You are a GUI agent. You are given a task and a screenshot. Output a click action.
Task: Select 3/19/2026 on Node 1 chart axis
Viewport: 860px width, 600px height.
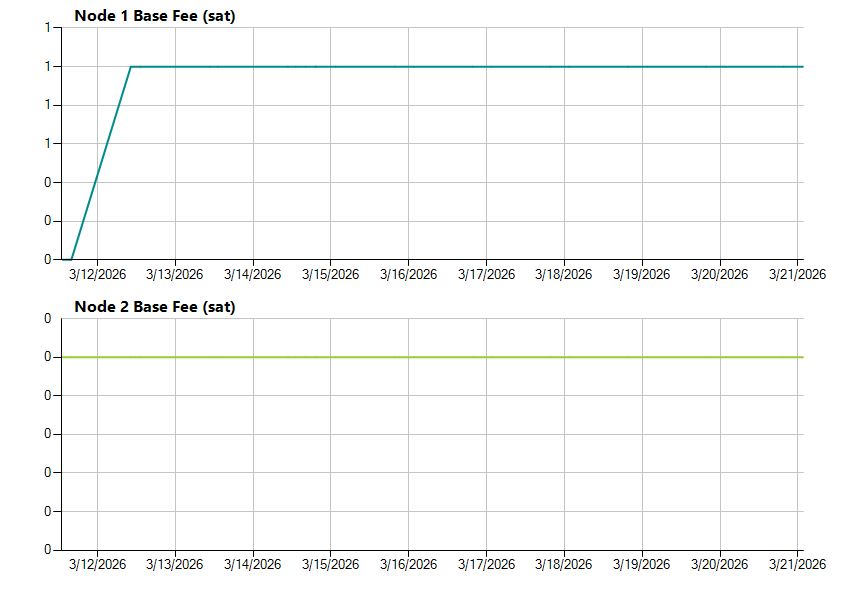pos(641,274)
